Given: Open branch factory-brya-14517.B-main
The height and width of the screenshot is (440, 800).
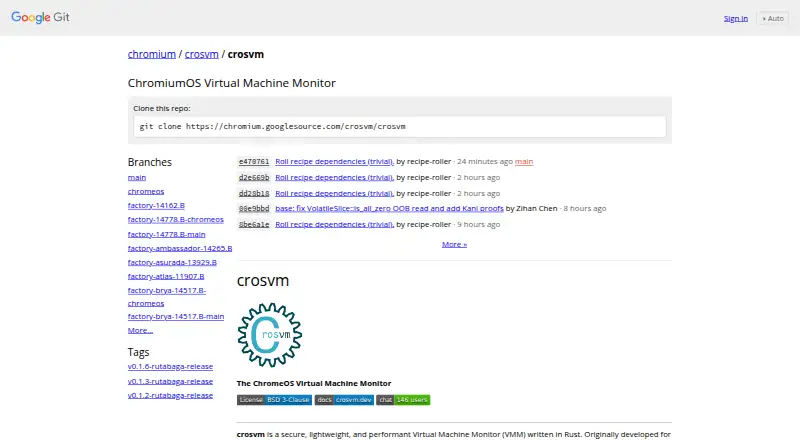Looking at the screenshot, I should pyautogui.click(x=176, y=316).
